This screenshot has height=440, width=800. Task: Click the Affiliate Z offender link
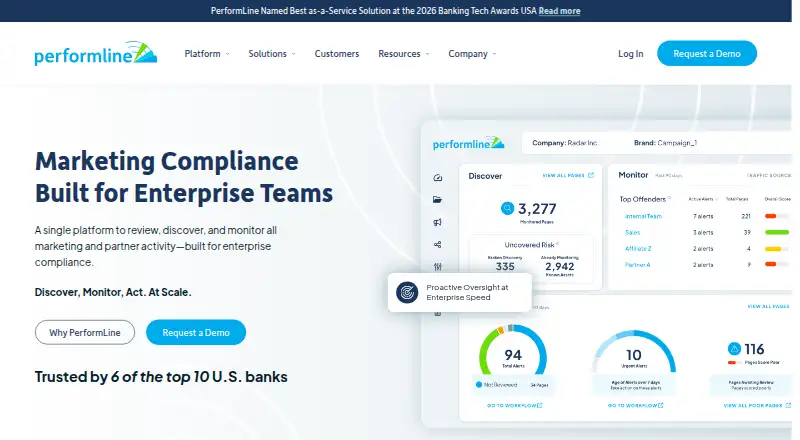pos(638,249)
